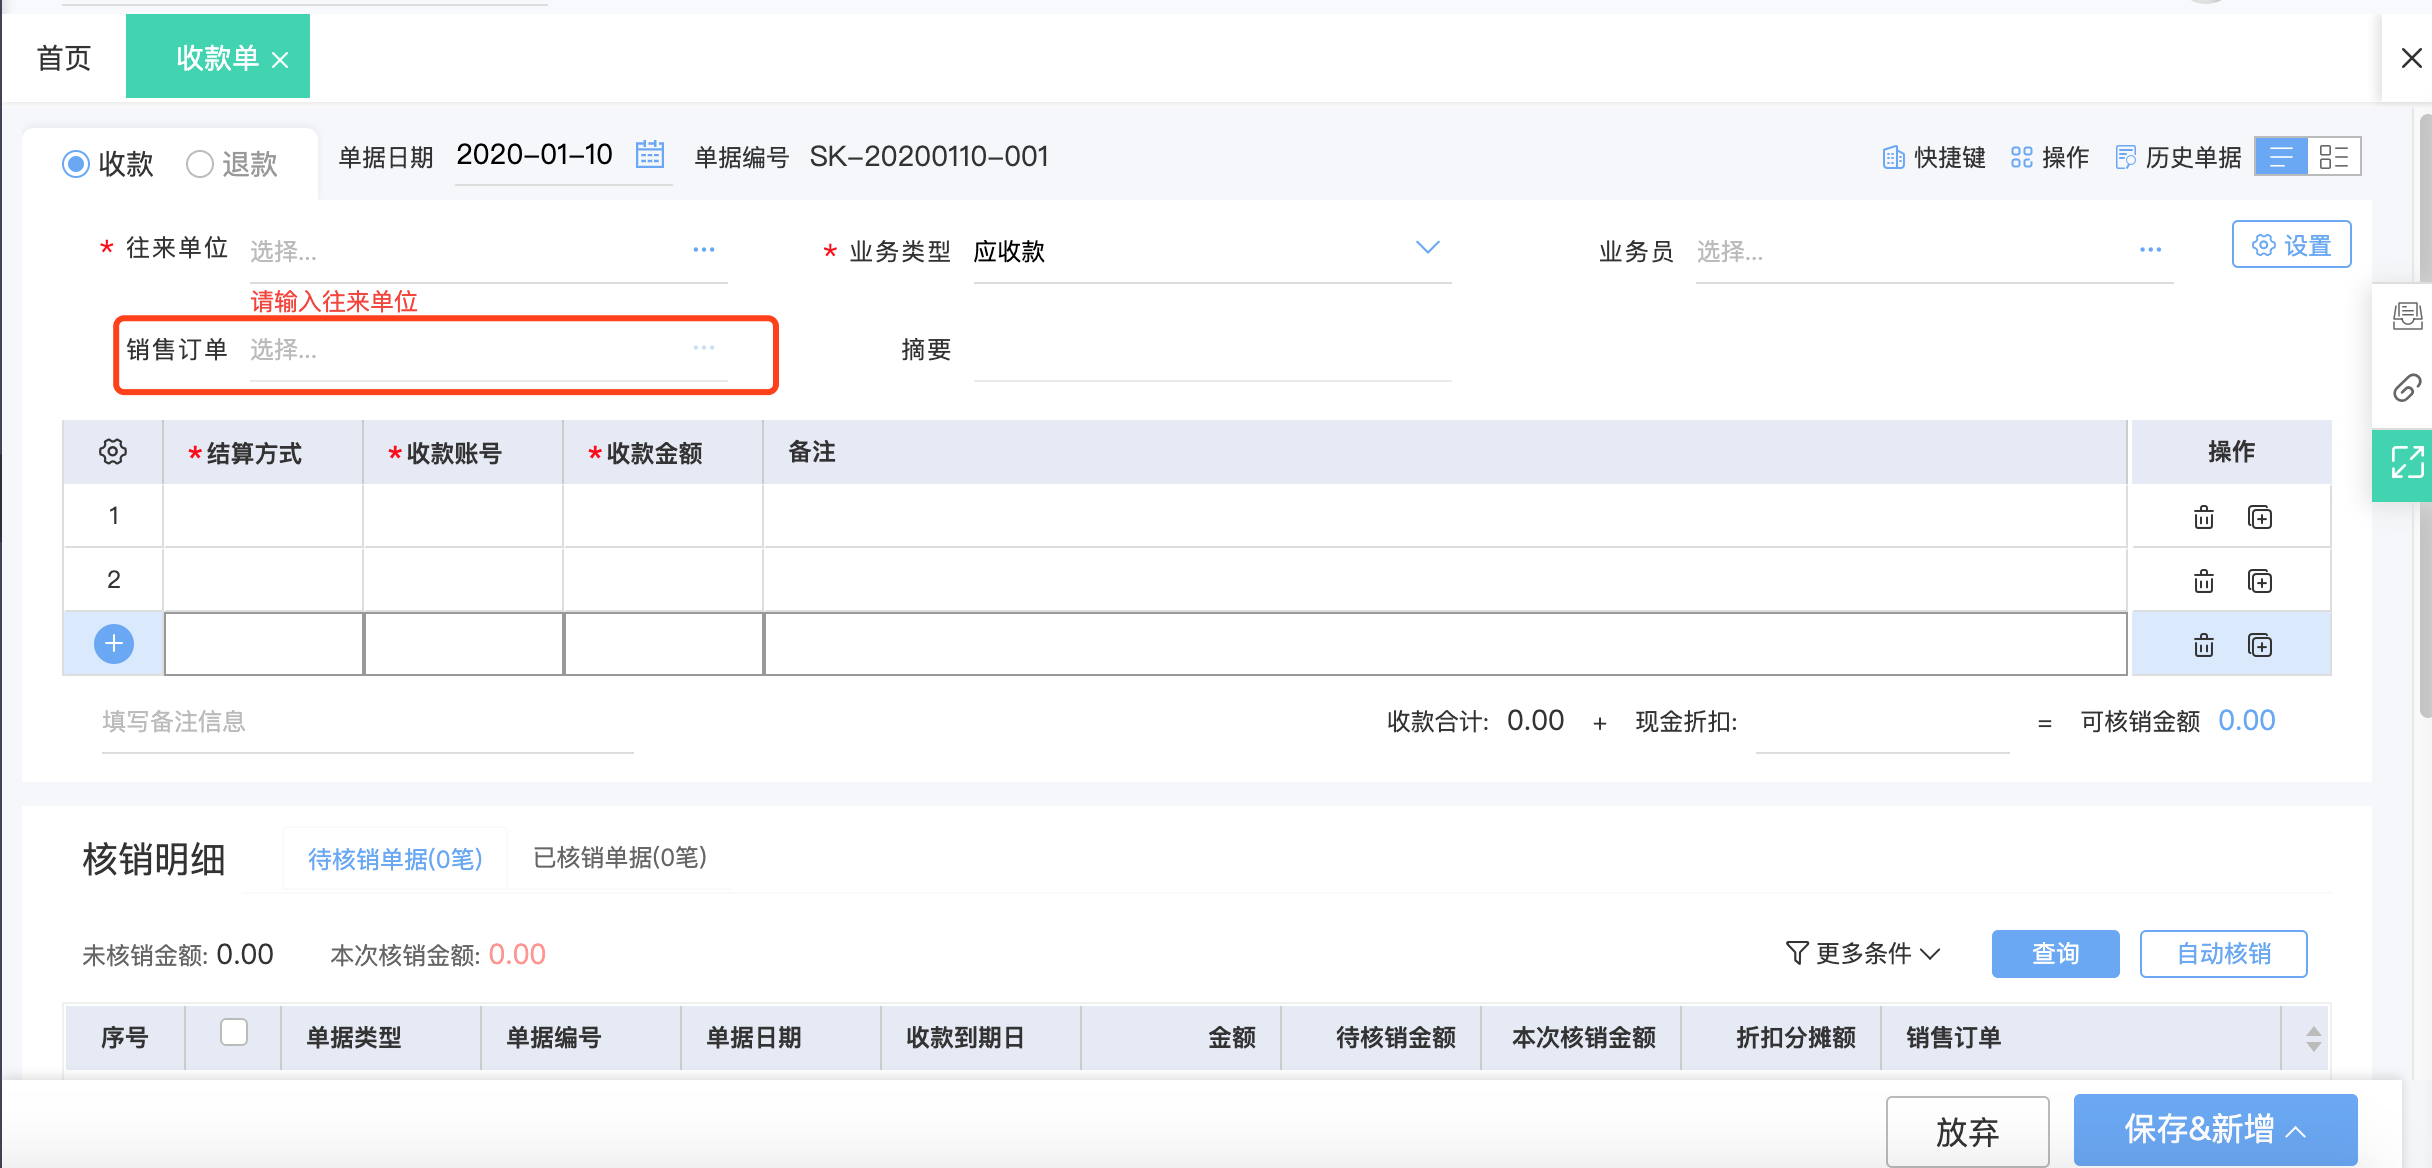This screenshot has width=2432, height=1168.
Task: Expand the 业务类型 应收款 dropdown
Action: tap(1427, 248)
